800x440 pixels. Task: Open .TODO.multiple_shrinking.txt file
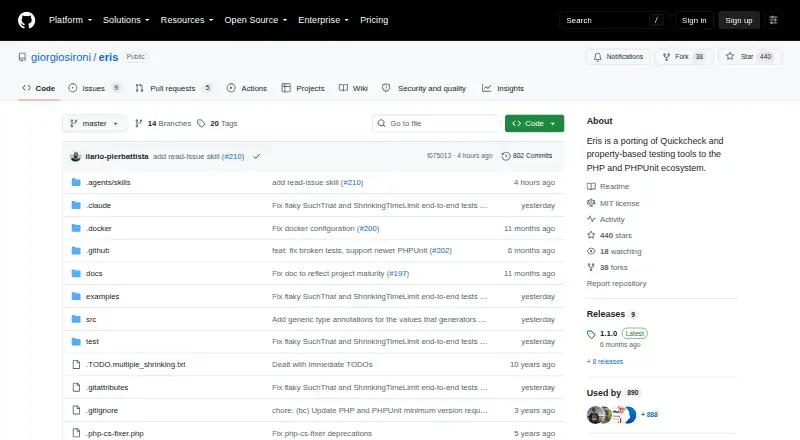136,364
